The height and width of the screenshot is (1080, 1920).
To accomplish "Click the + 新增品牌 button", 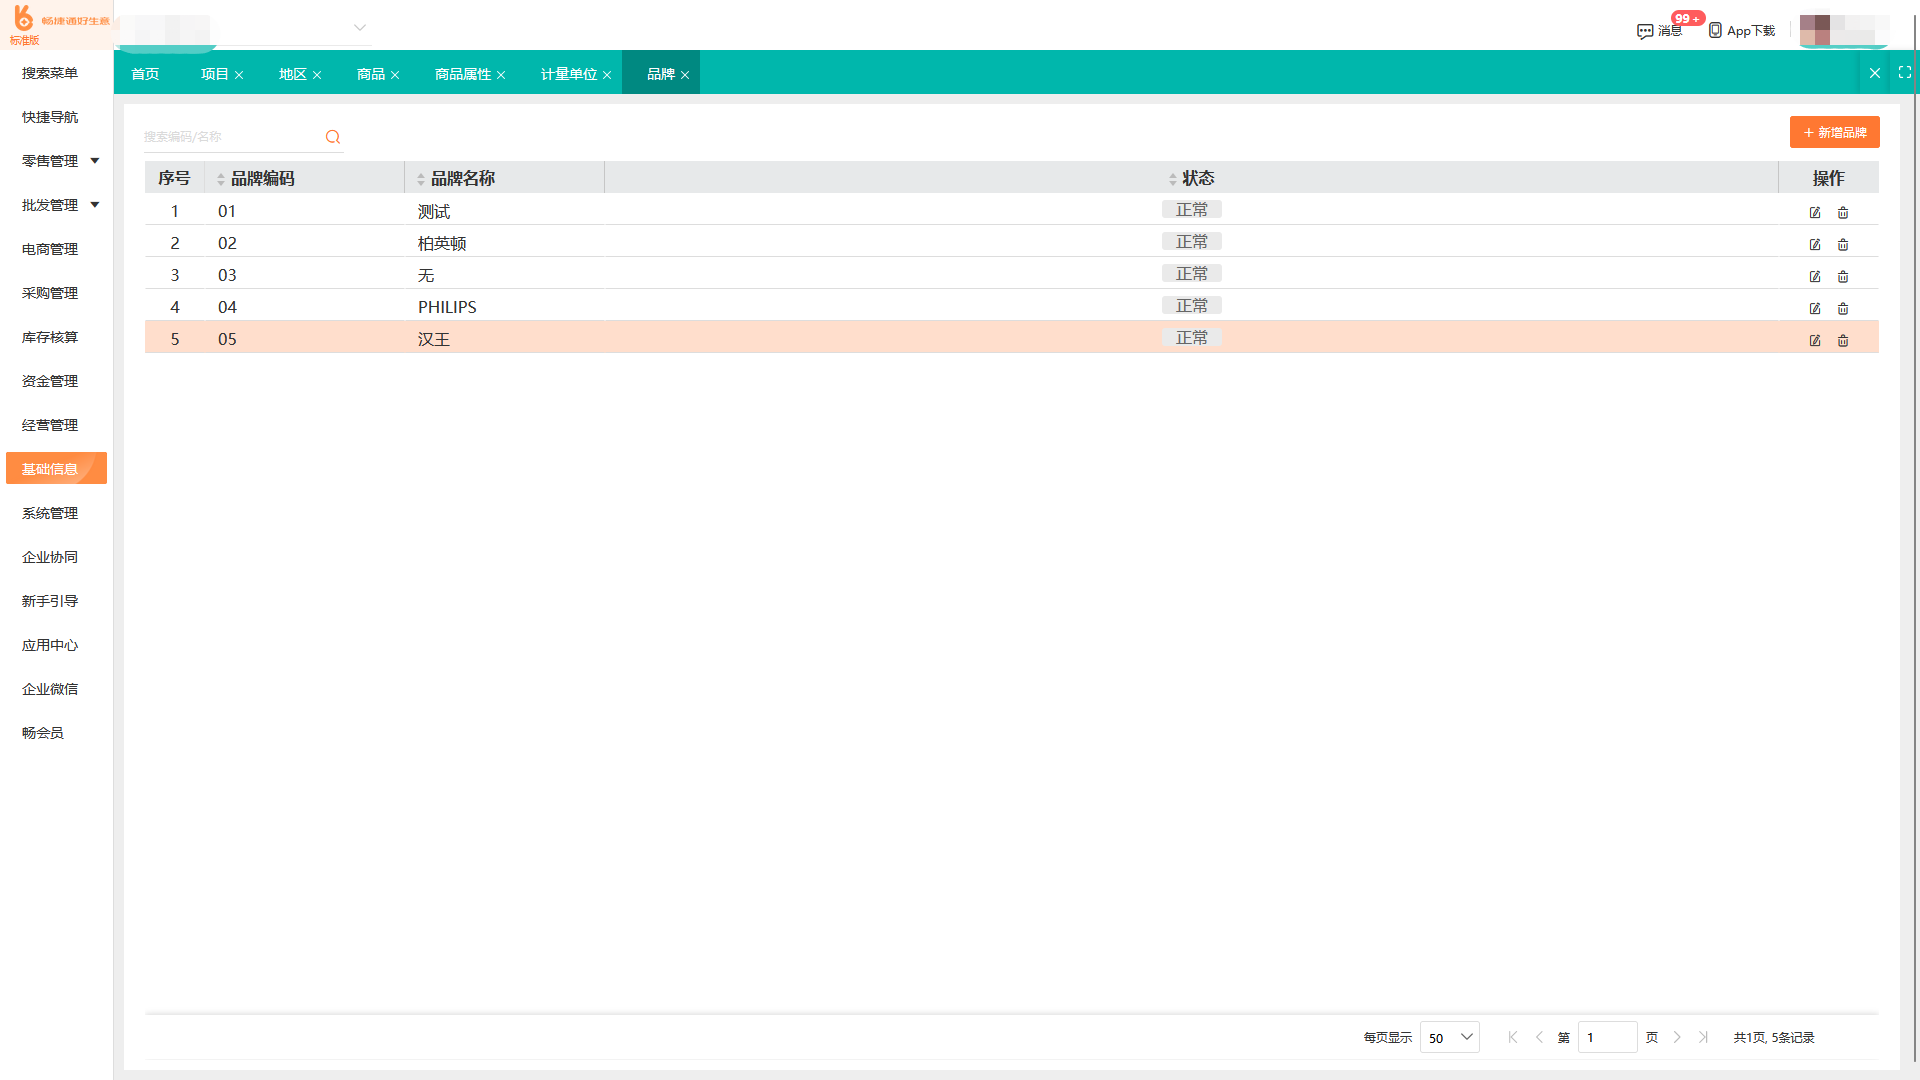I will pos(1834,132).
